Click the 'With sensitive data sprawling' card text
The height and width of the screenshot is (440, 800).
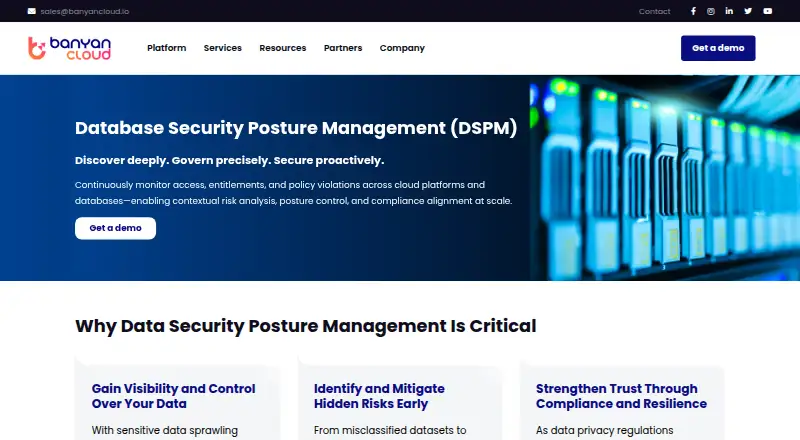165,431
